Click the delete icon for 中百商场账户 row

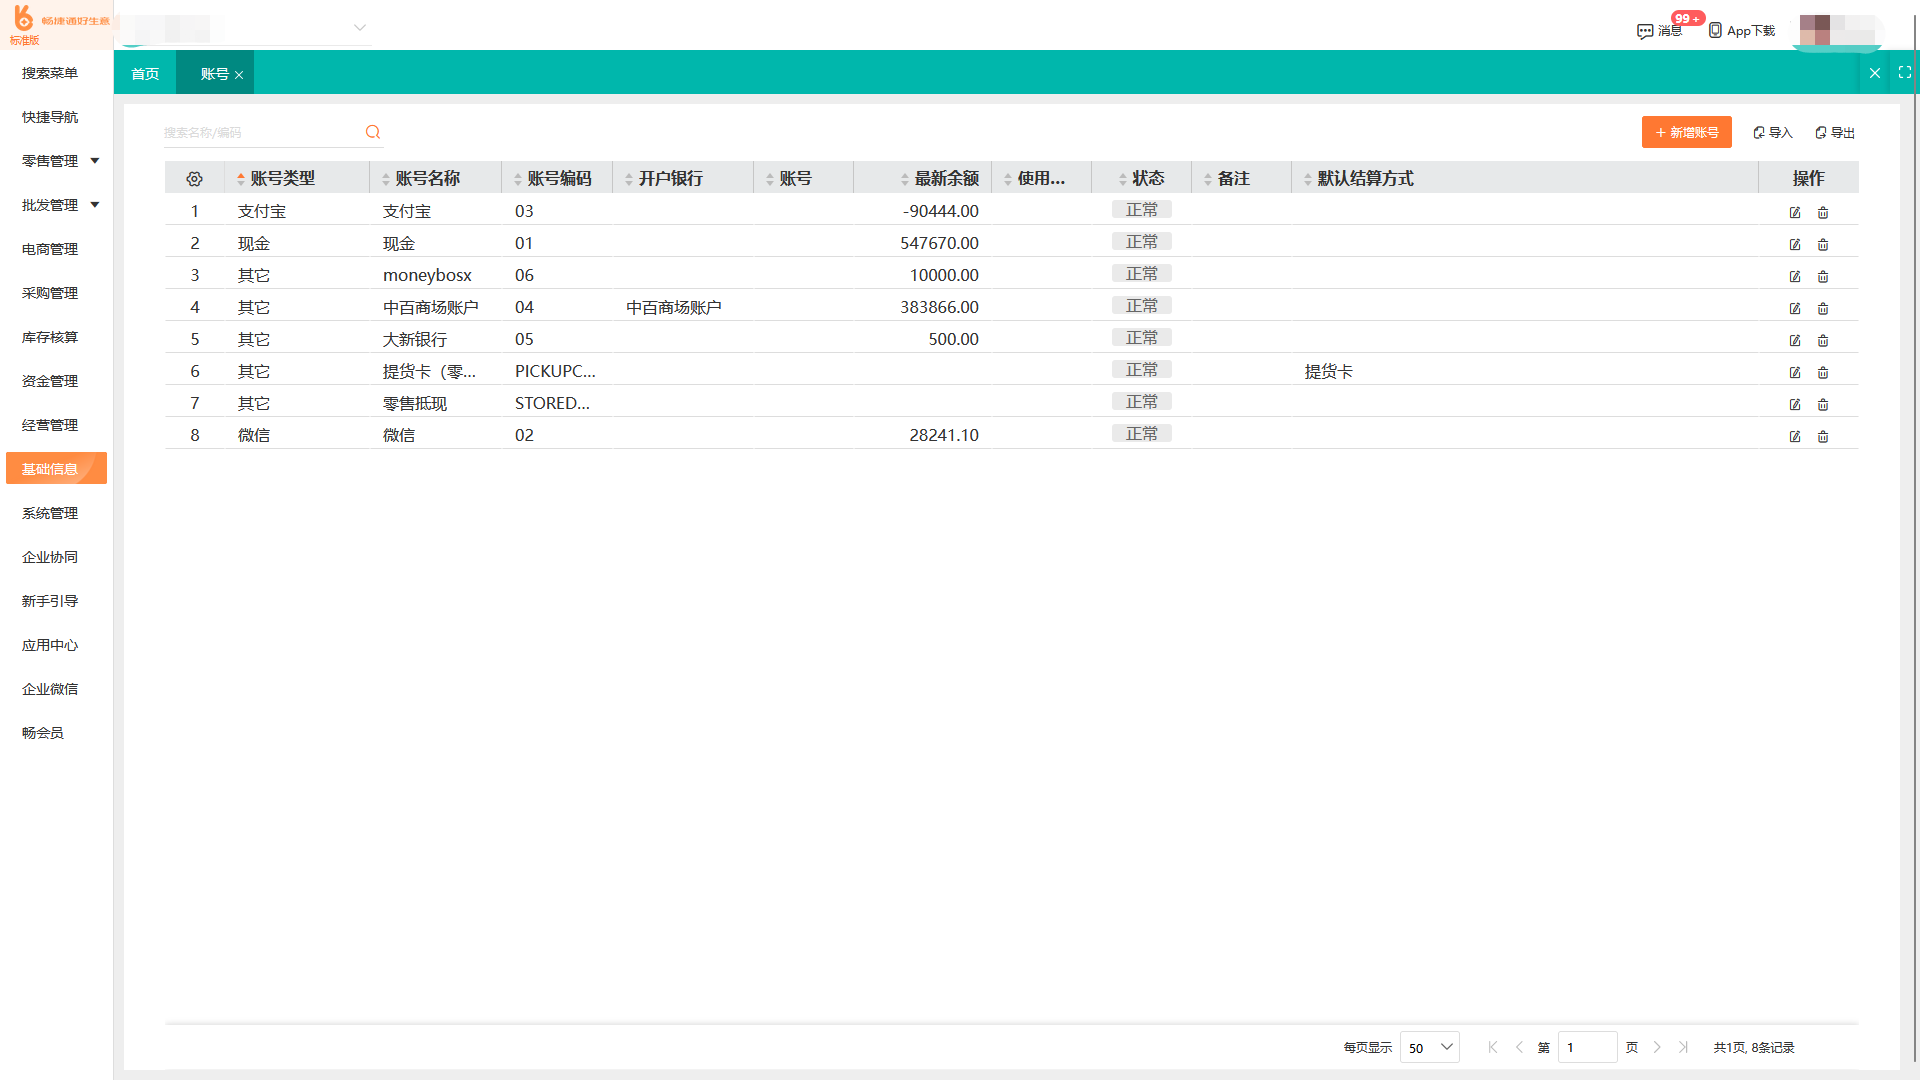pos(1822,306)
